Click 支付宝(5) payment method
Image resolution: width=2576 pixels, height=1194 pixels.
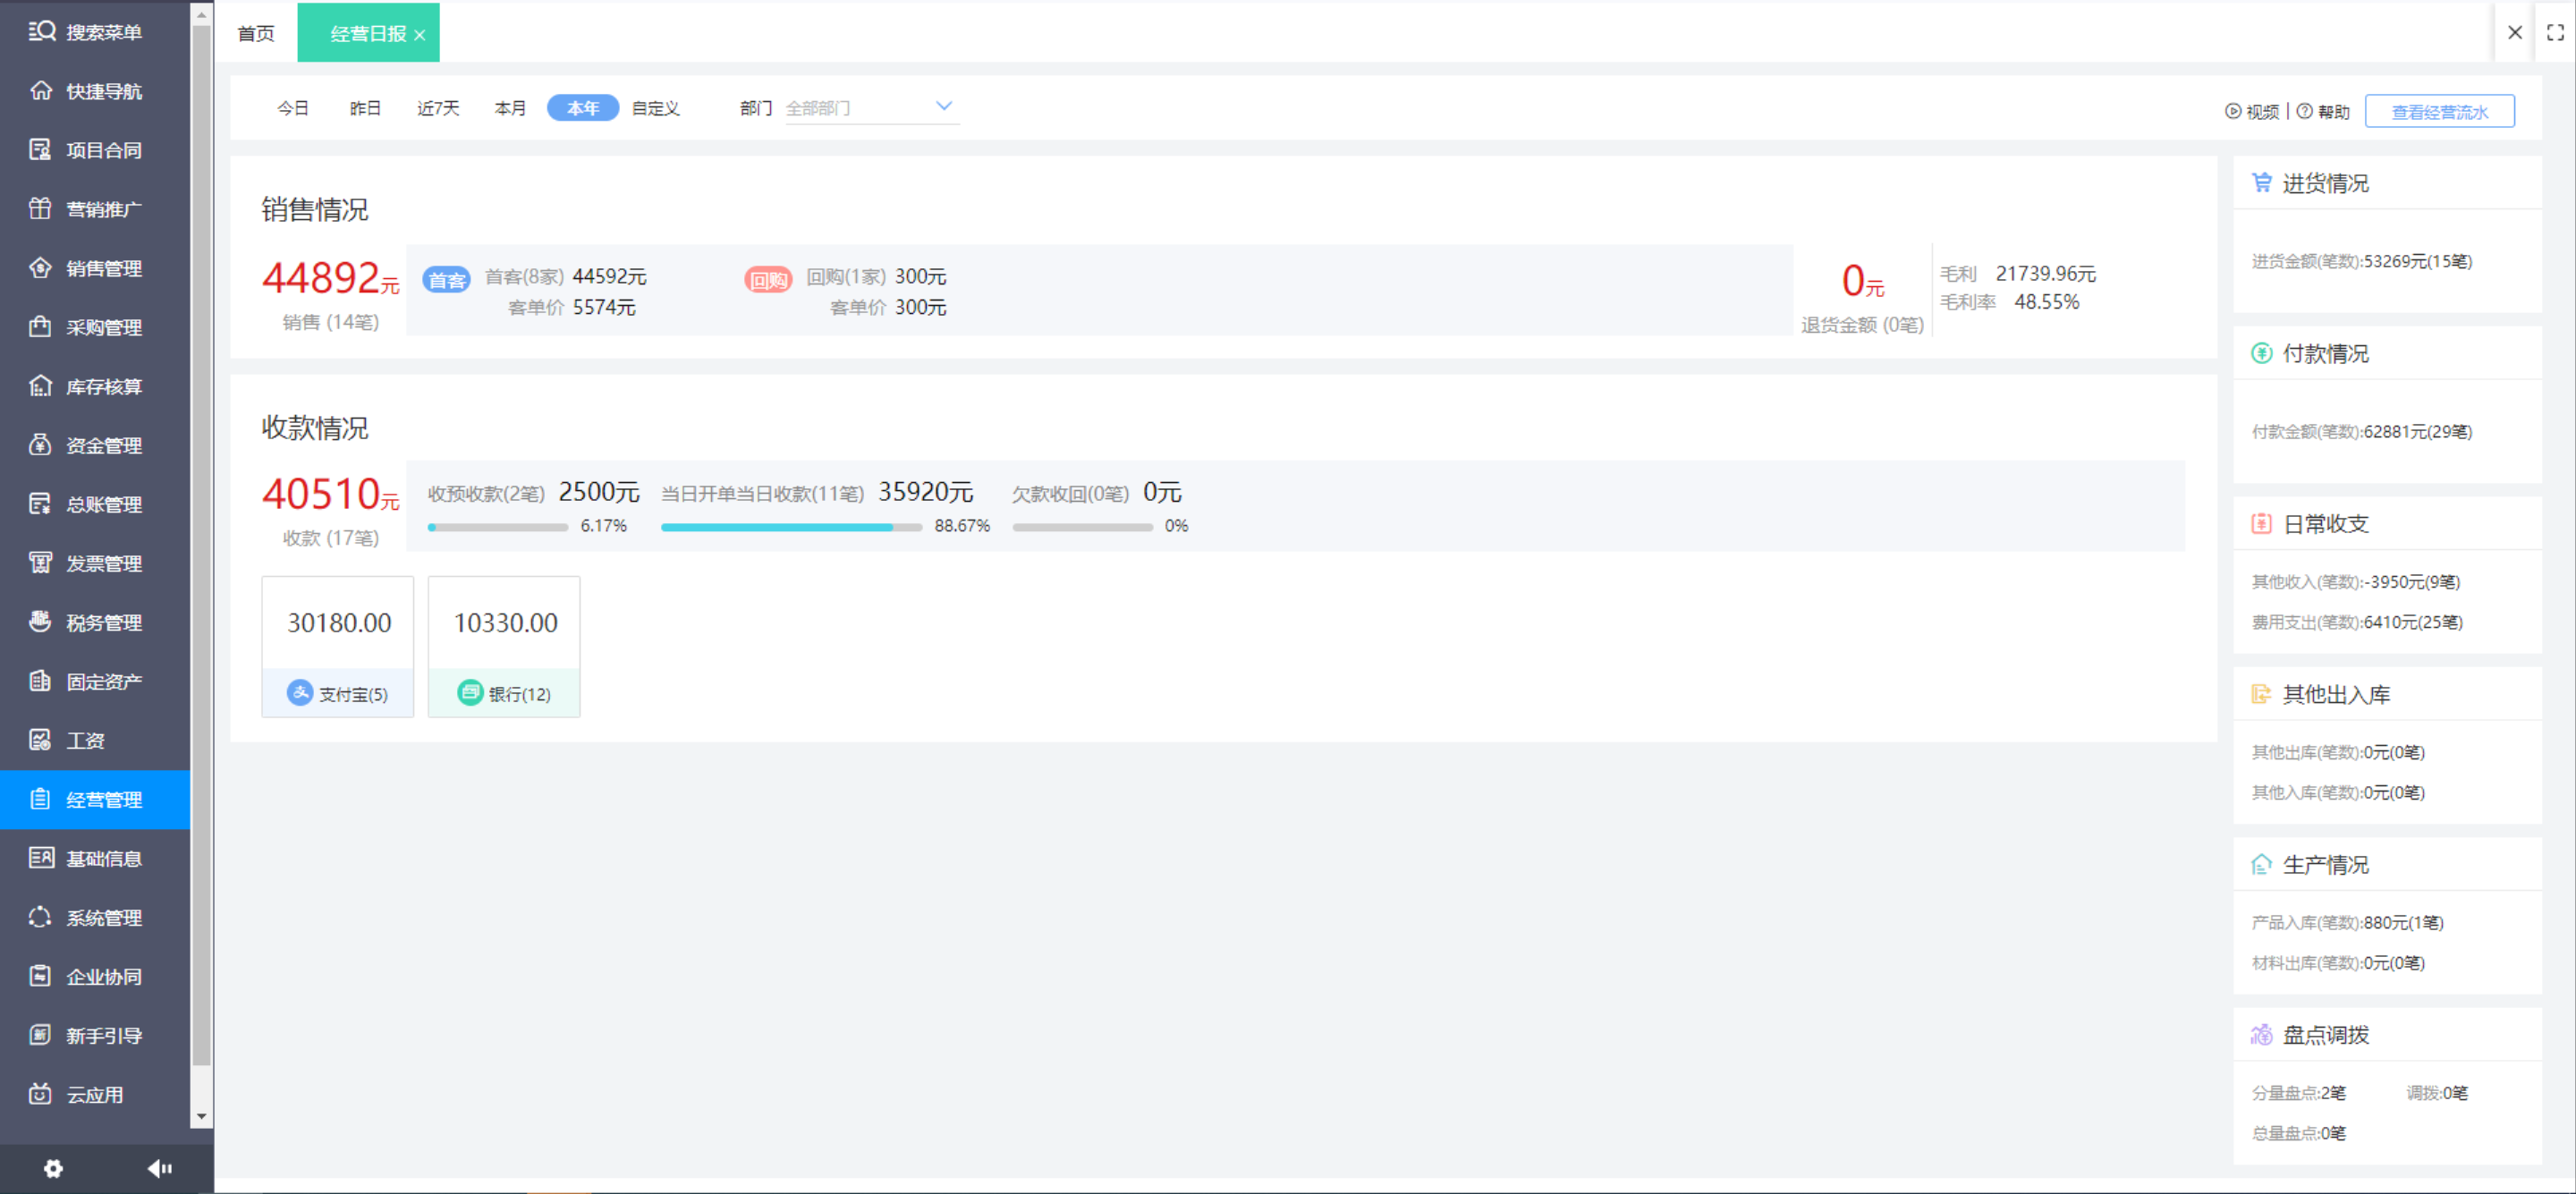(x=338, y=693)
